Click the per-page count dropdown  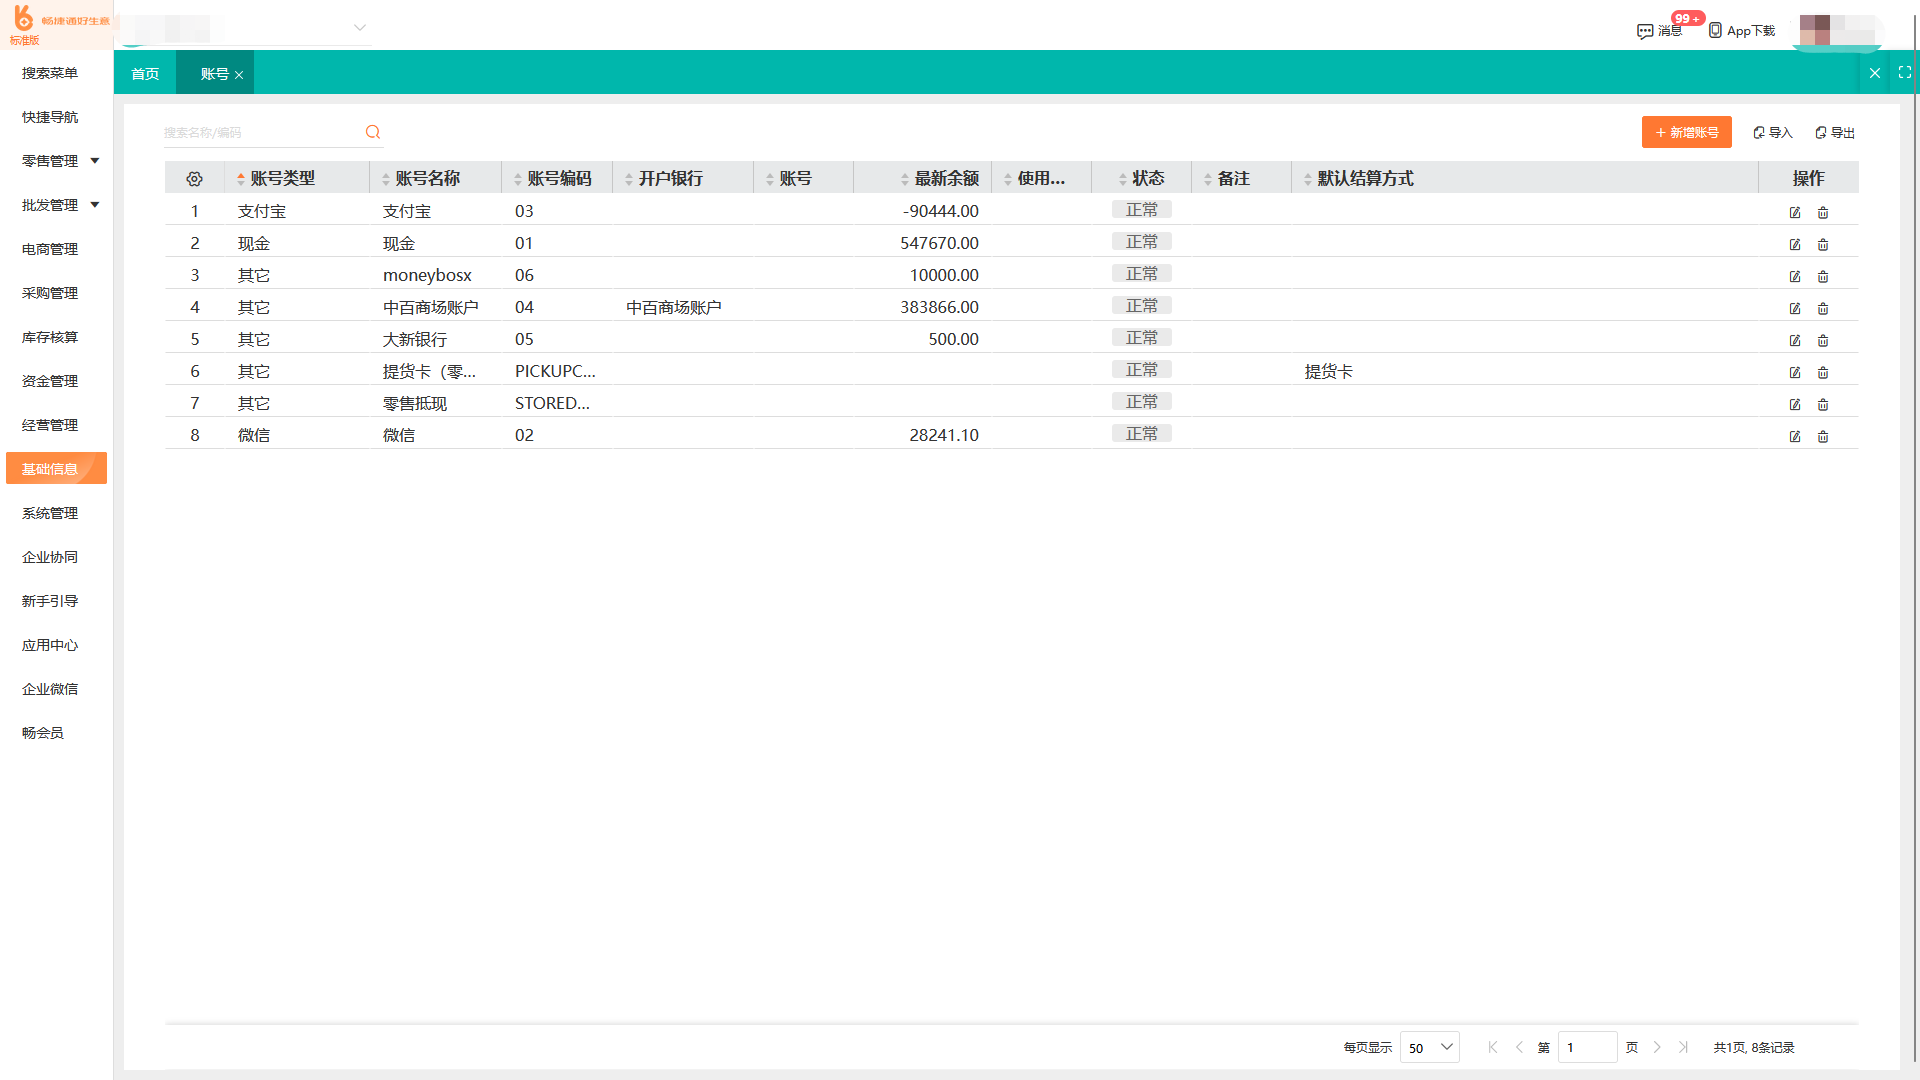pos(1429,1047)
